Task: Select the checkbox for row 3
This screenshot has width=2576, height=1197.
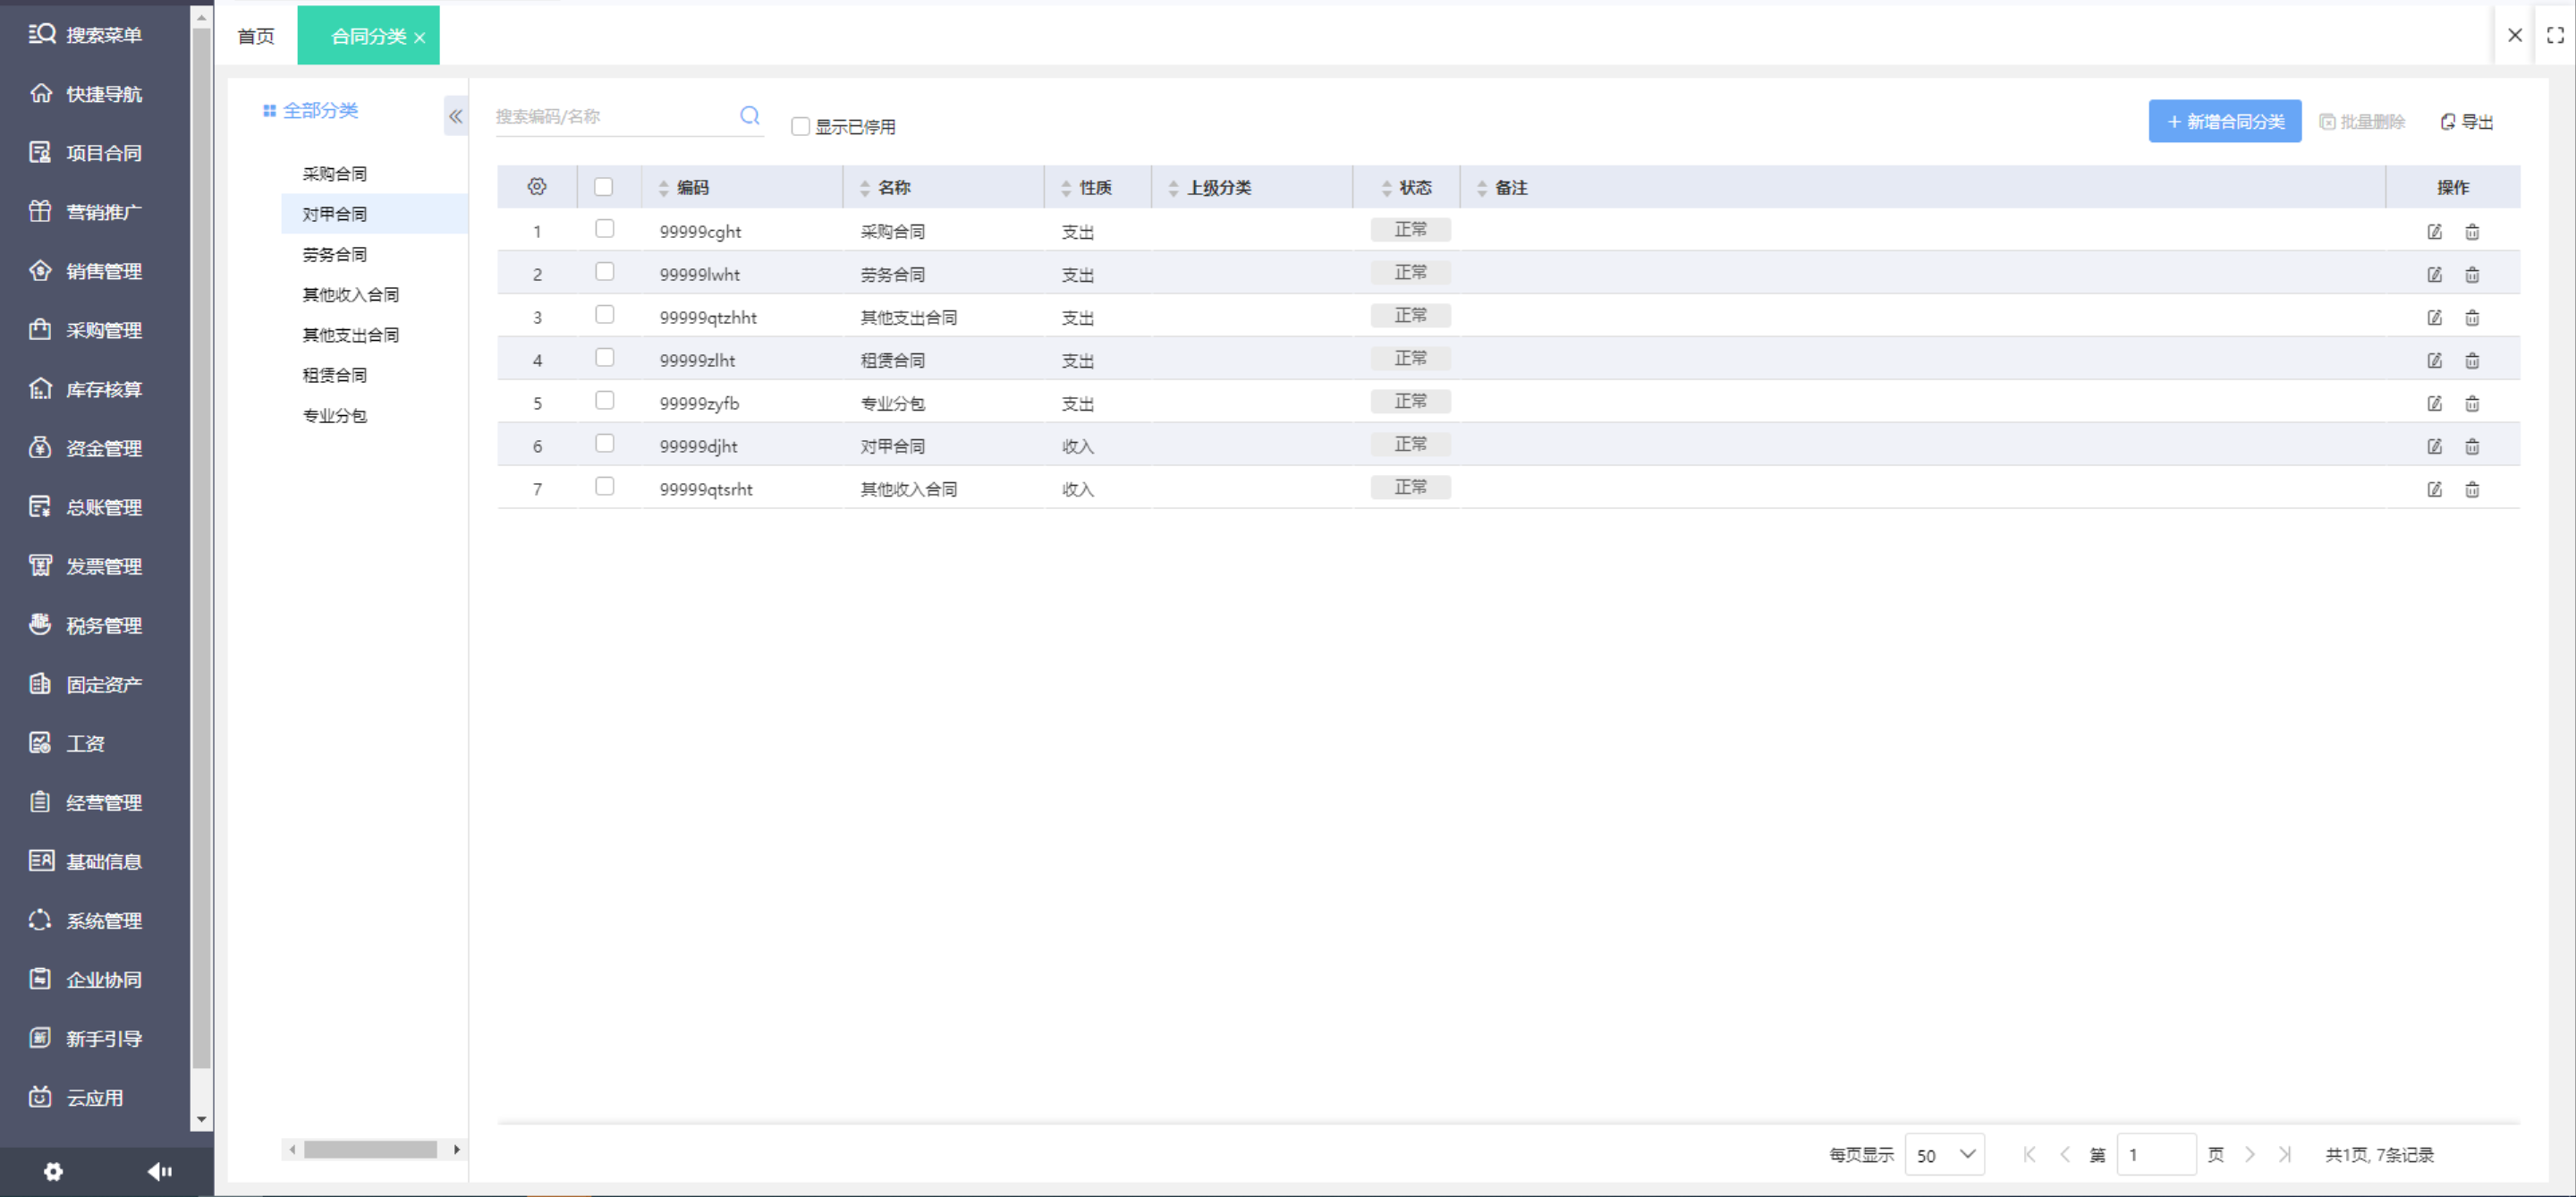Action: 603,316
